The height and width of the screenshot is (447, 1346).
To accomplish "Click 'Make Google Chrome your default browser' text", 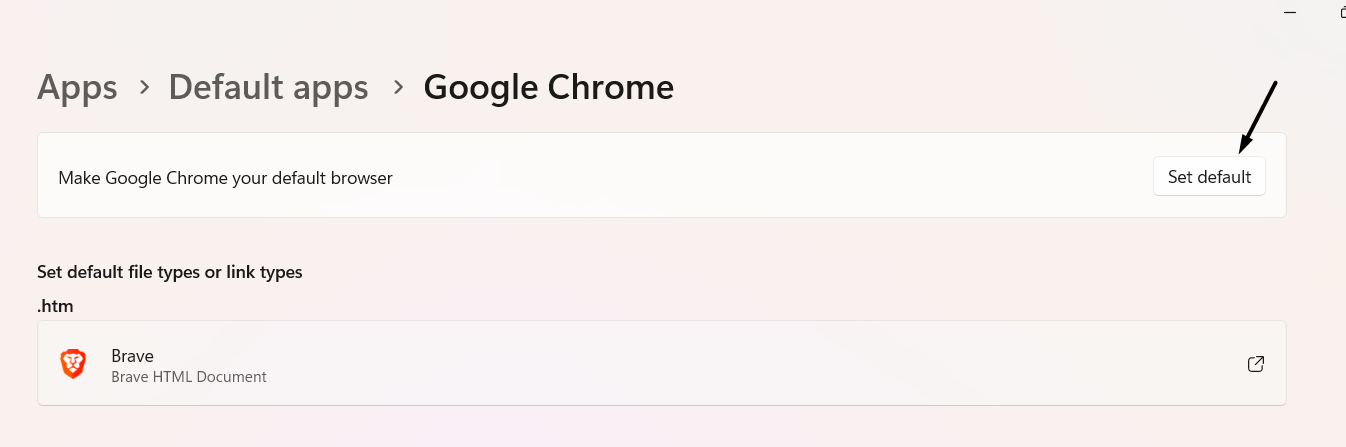I will pos(225,178).
